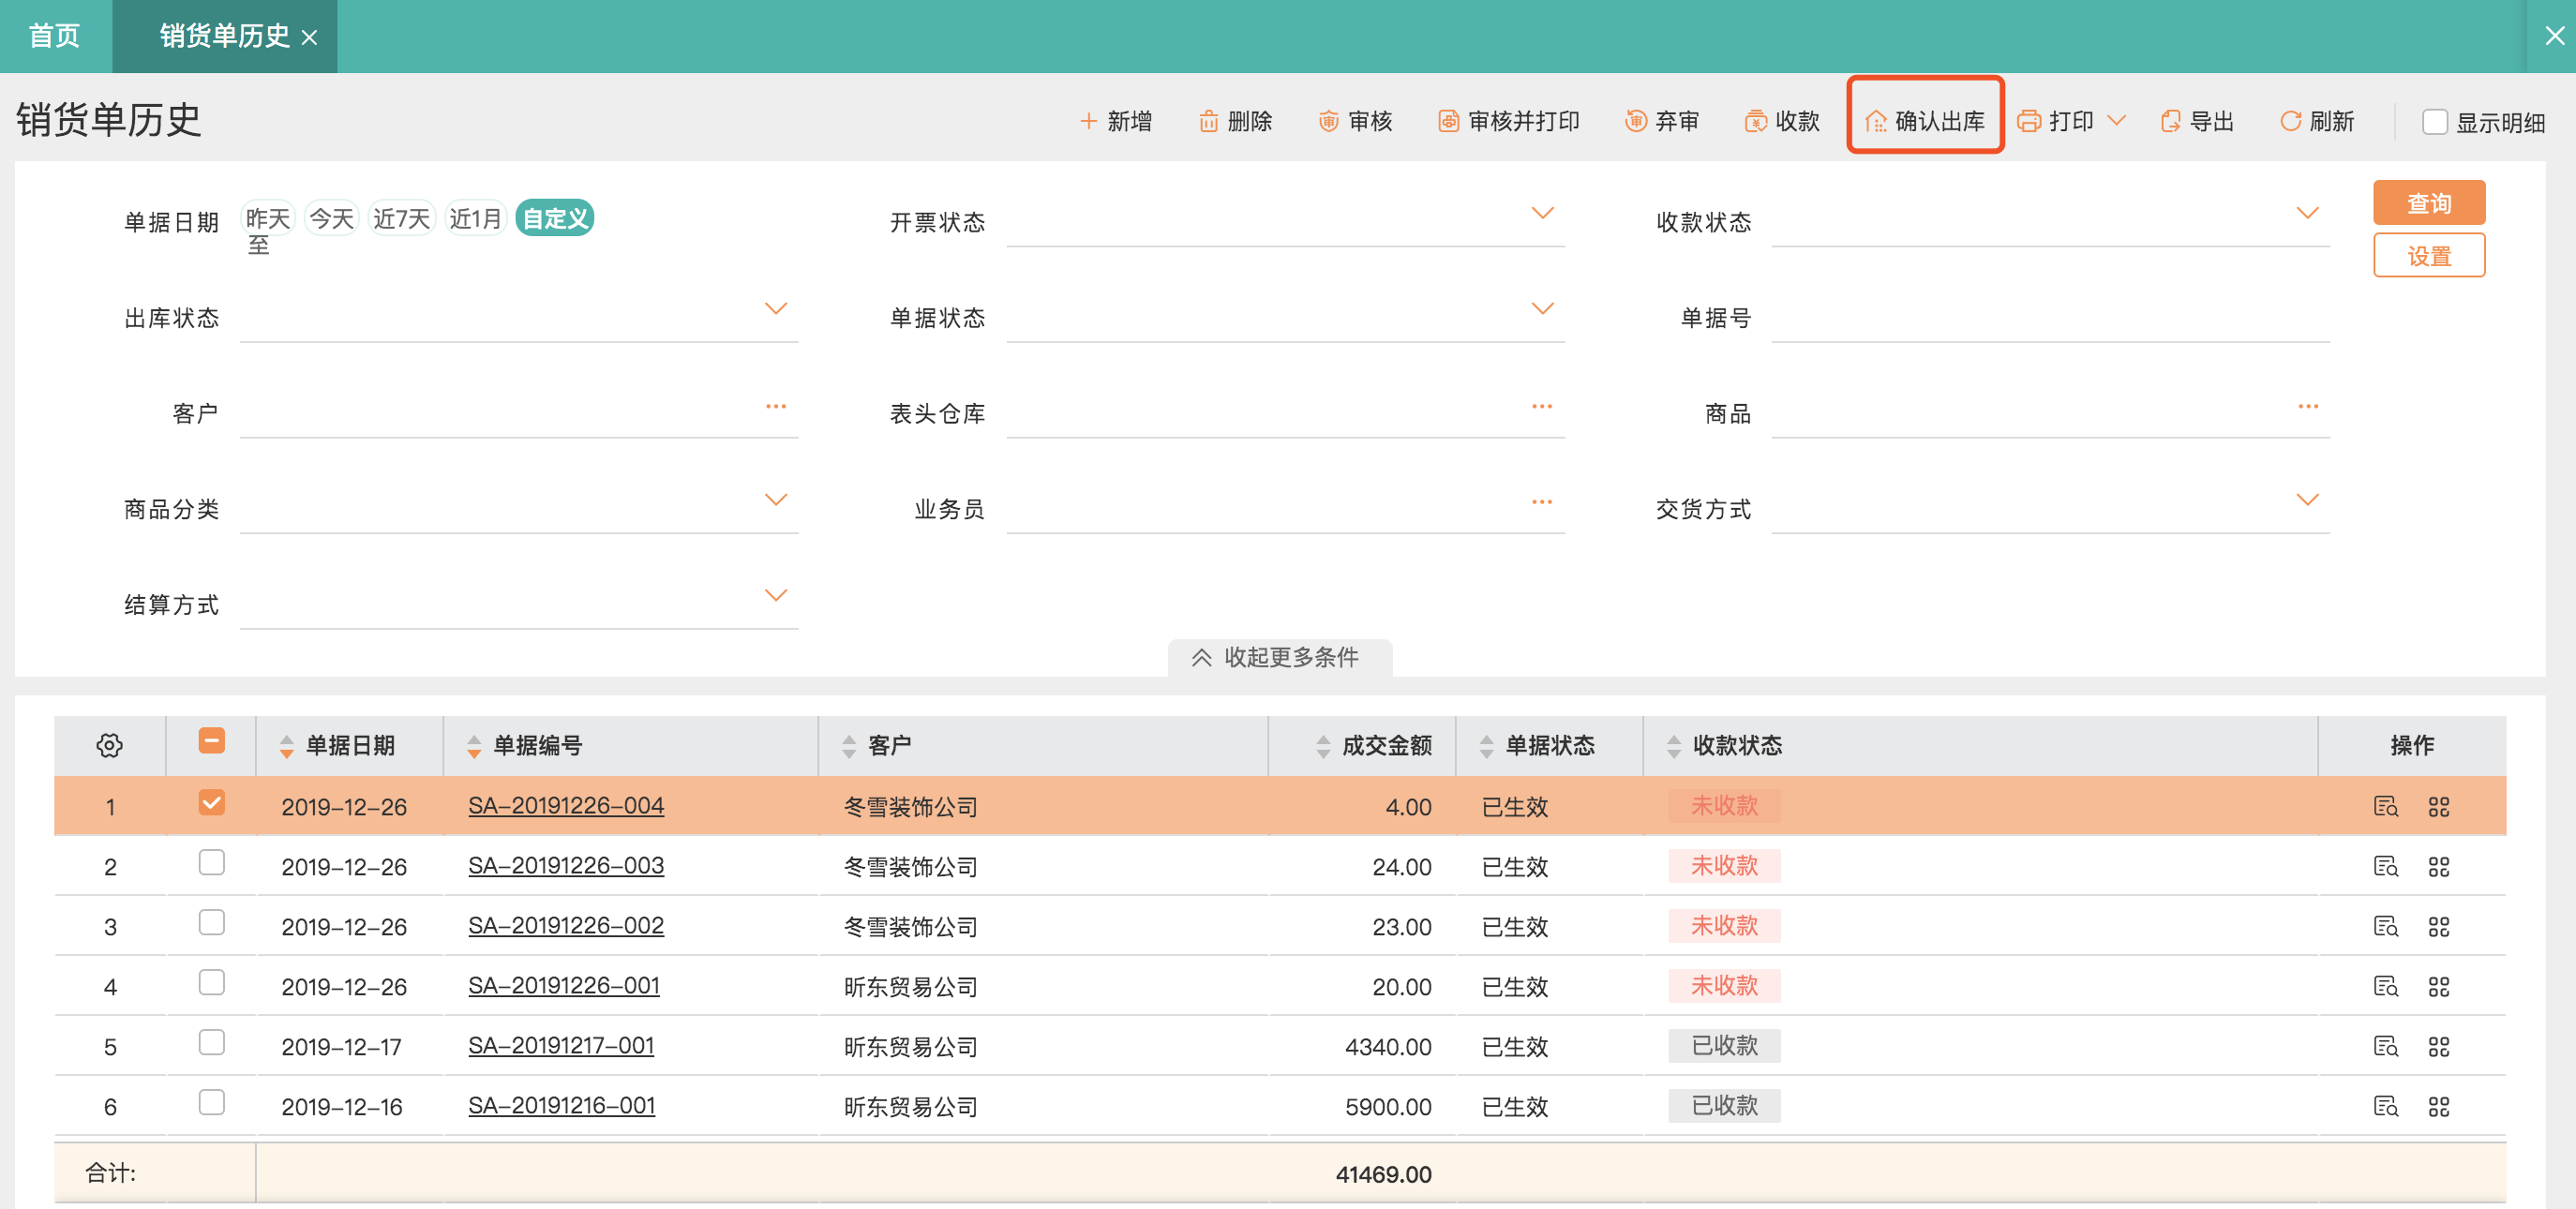Click link SA-20191226-003 to open order
The width and height of the screenshot is (2576, 1209).
click(x=568, y=864)
